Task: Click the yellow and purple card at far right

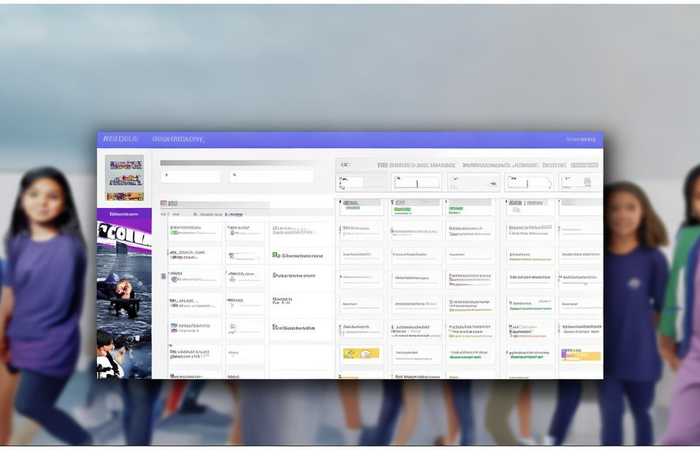Action: (x=581, y=355)
